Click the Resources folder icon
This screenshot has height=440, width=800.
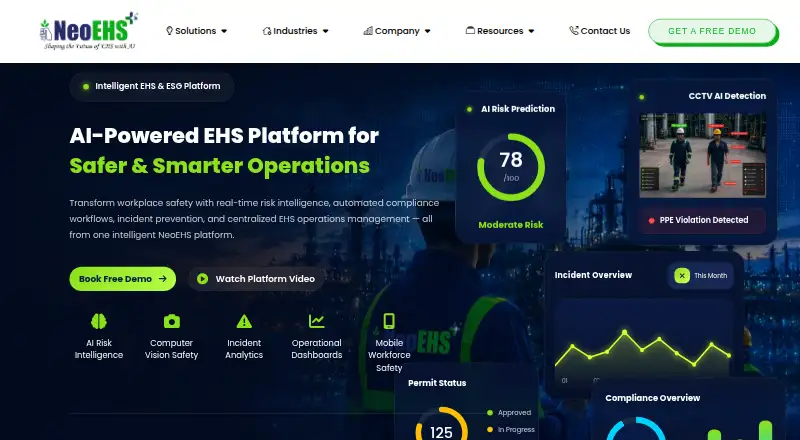470,31
